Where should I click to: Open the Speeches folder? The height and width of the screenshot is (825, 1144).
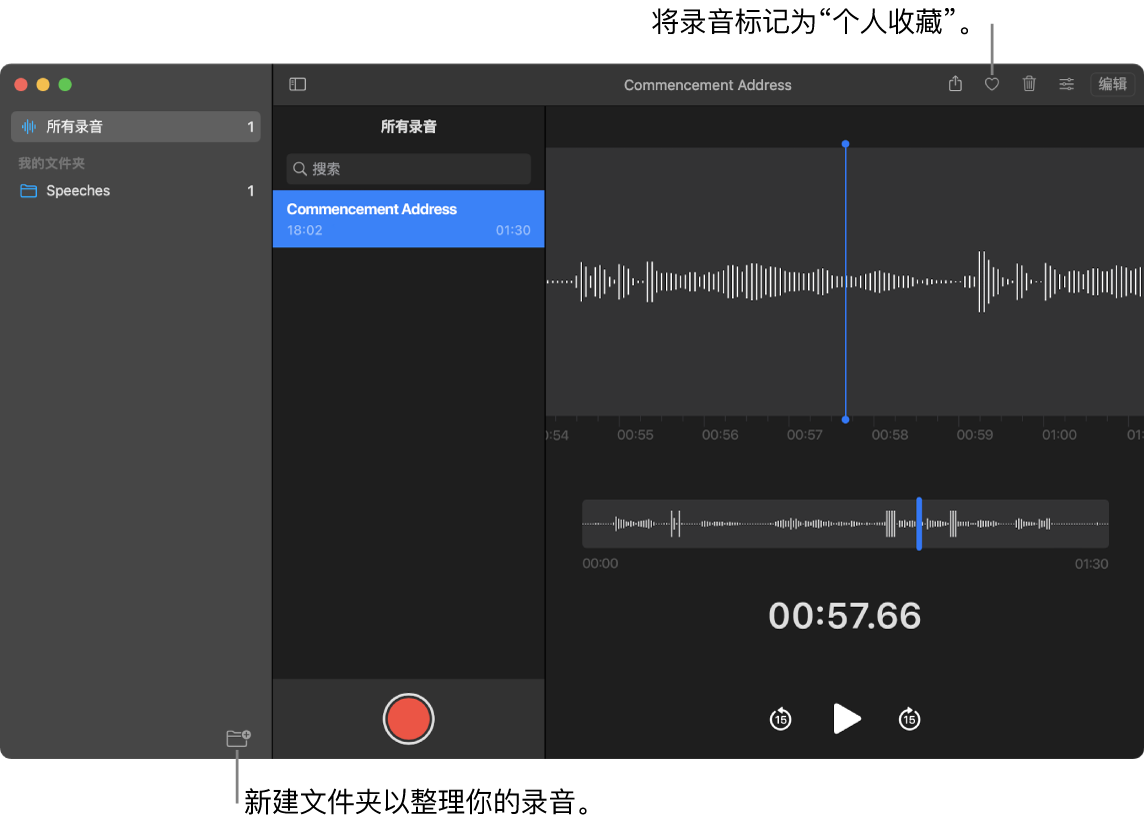(78, 190)
